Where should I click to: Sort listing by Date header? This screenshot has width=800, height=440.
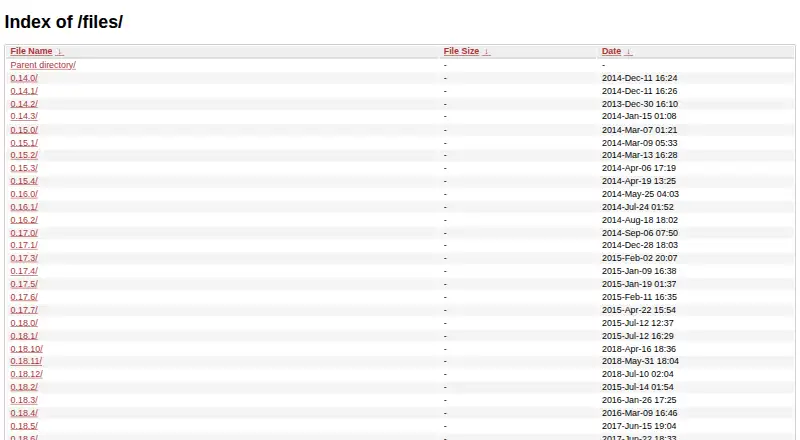(611, 51)
